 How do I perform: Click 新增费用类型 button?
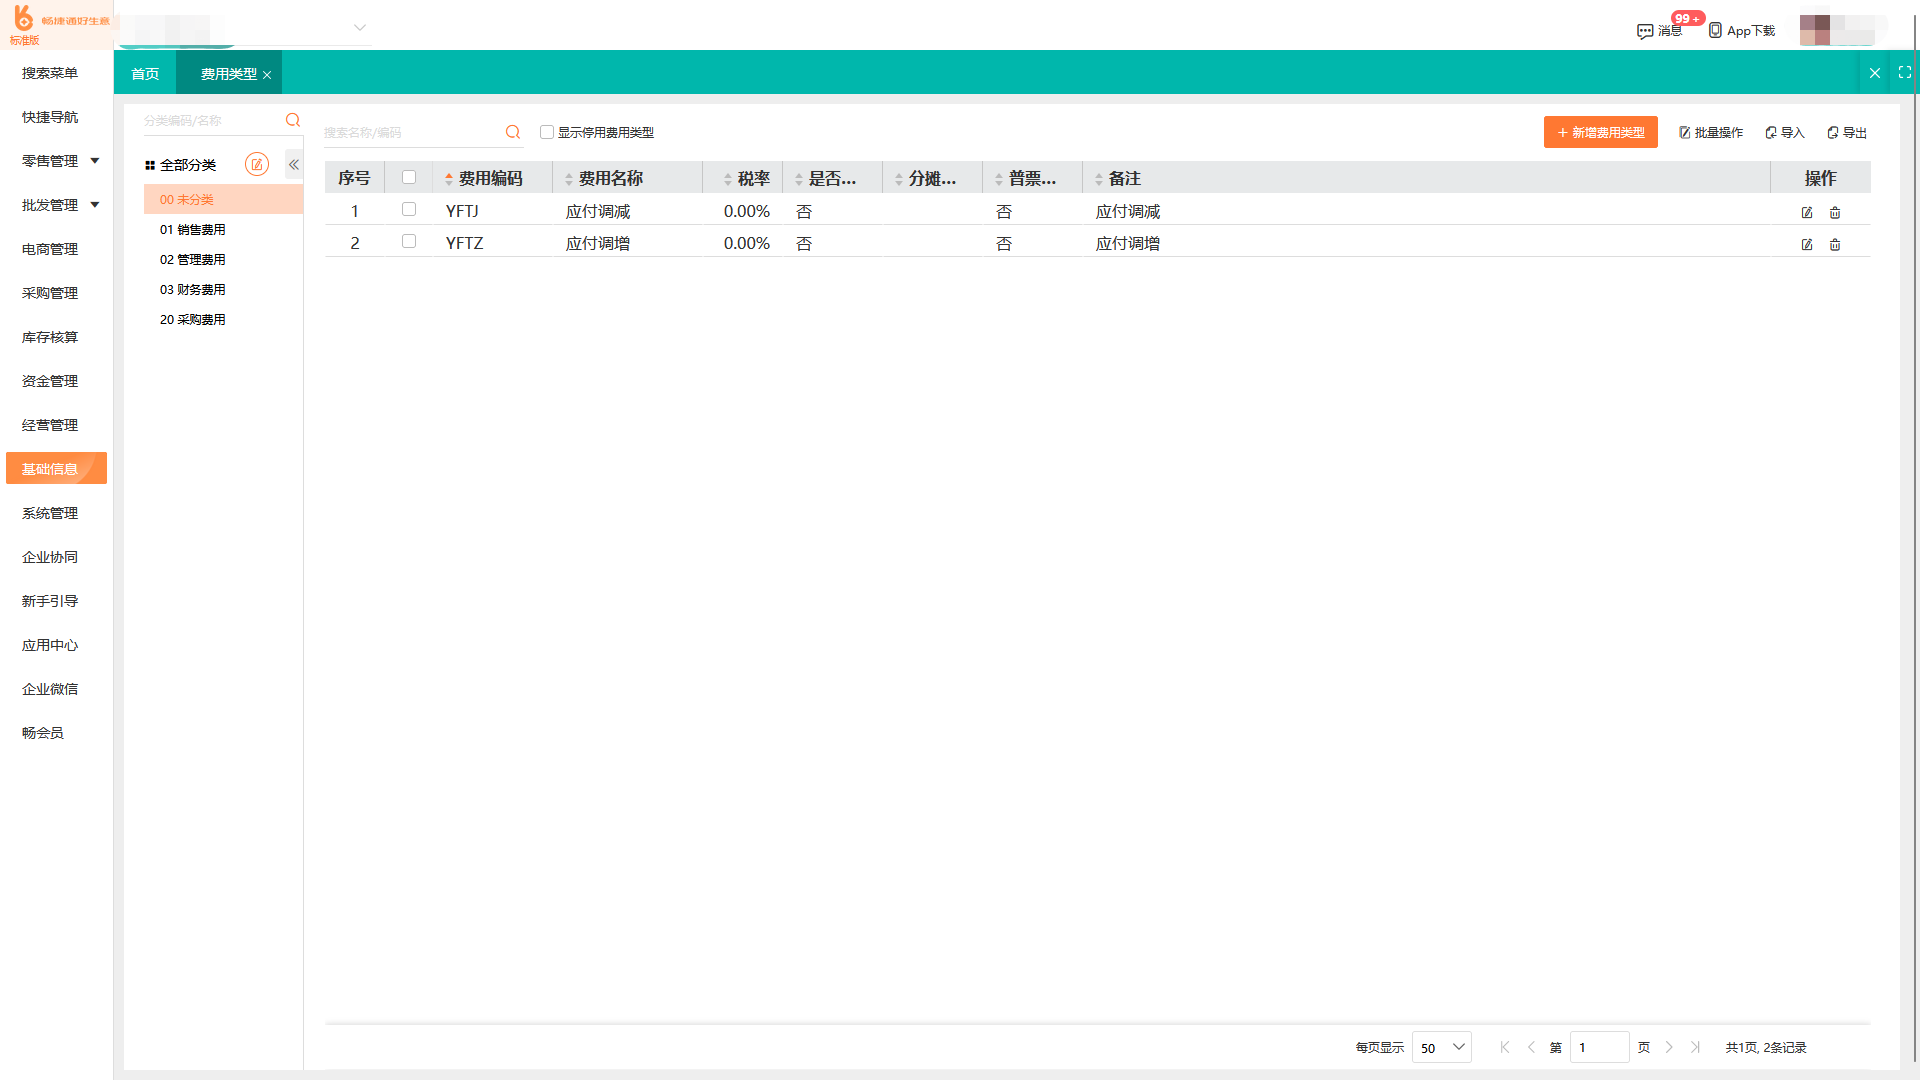click(1600, 131)
